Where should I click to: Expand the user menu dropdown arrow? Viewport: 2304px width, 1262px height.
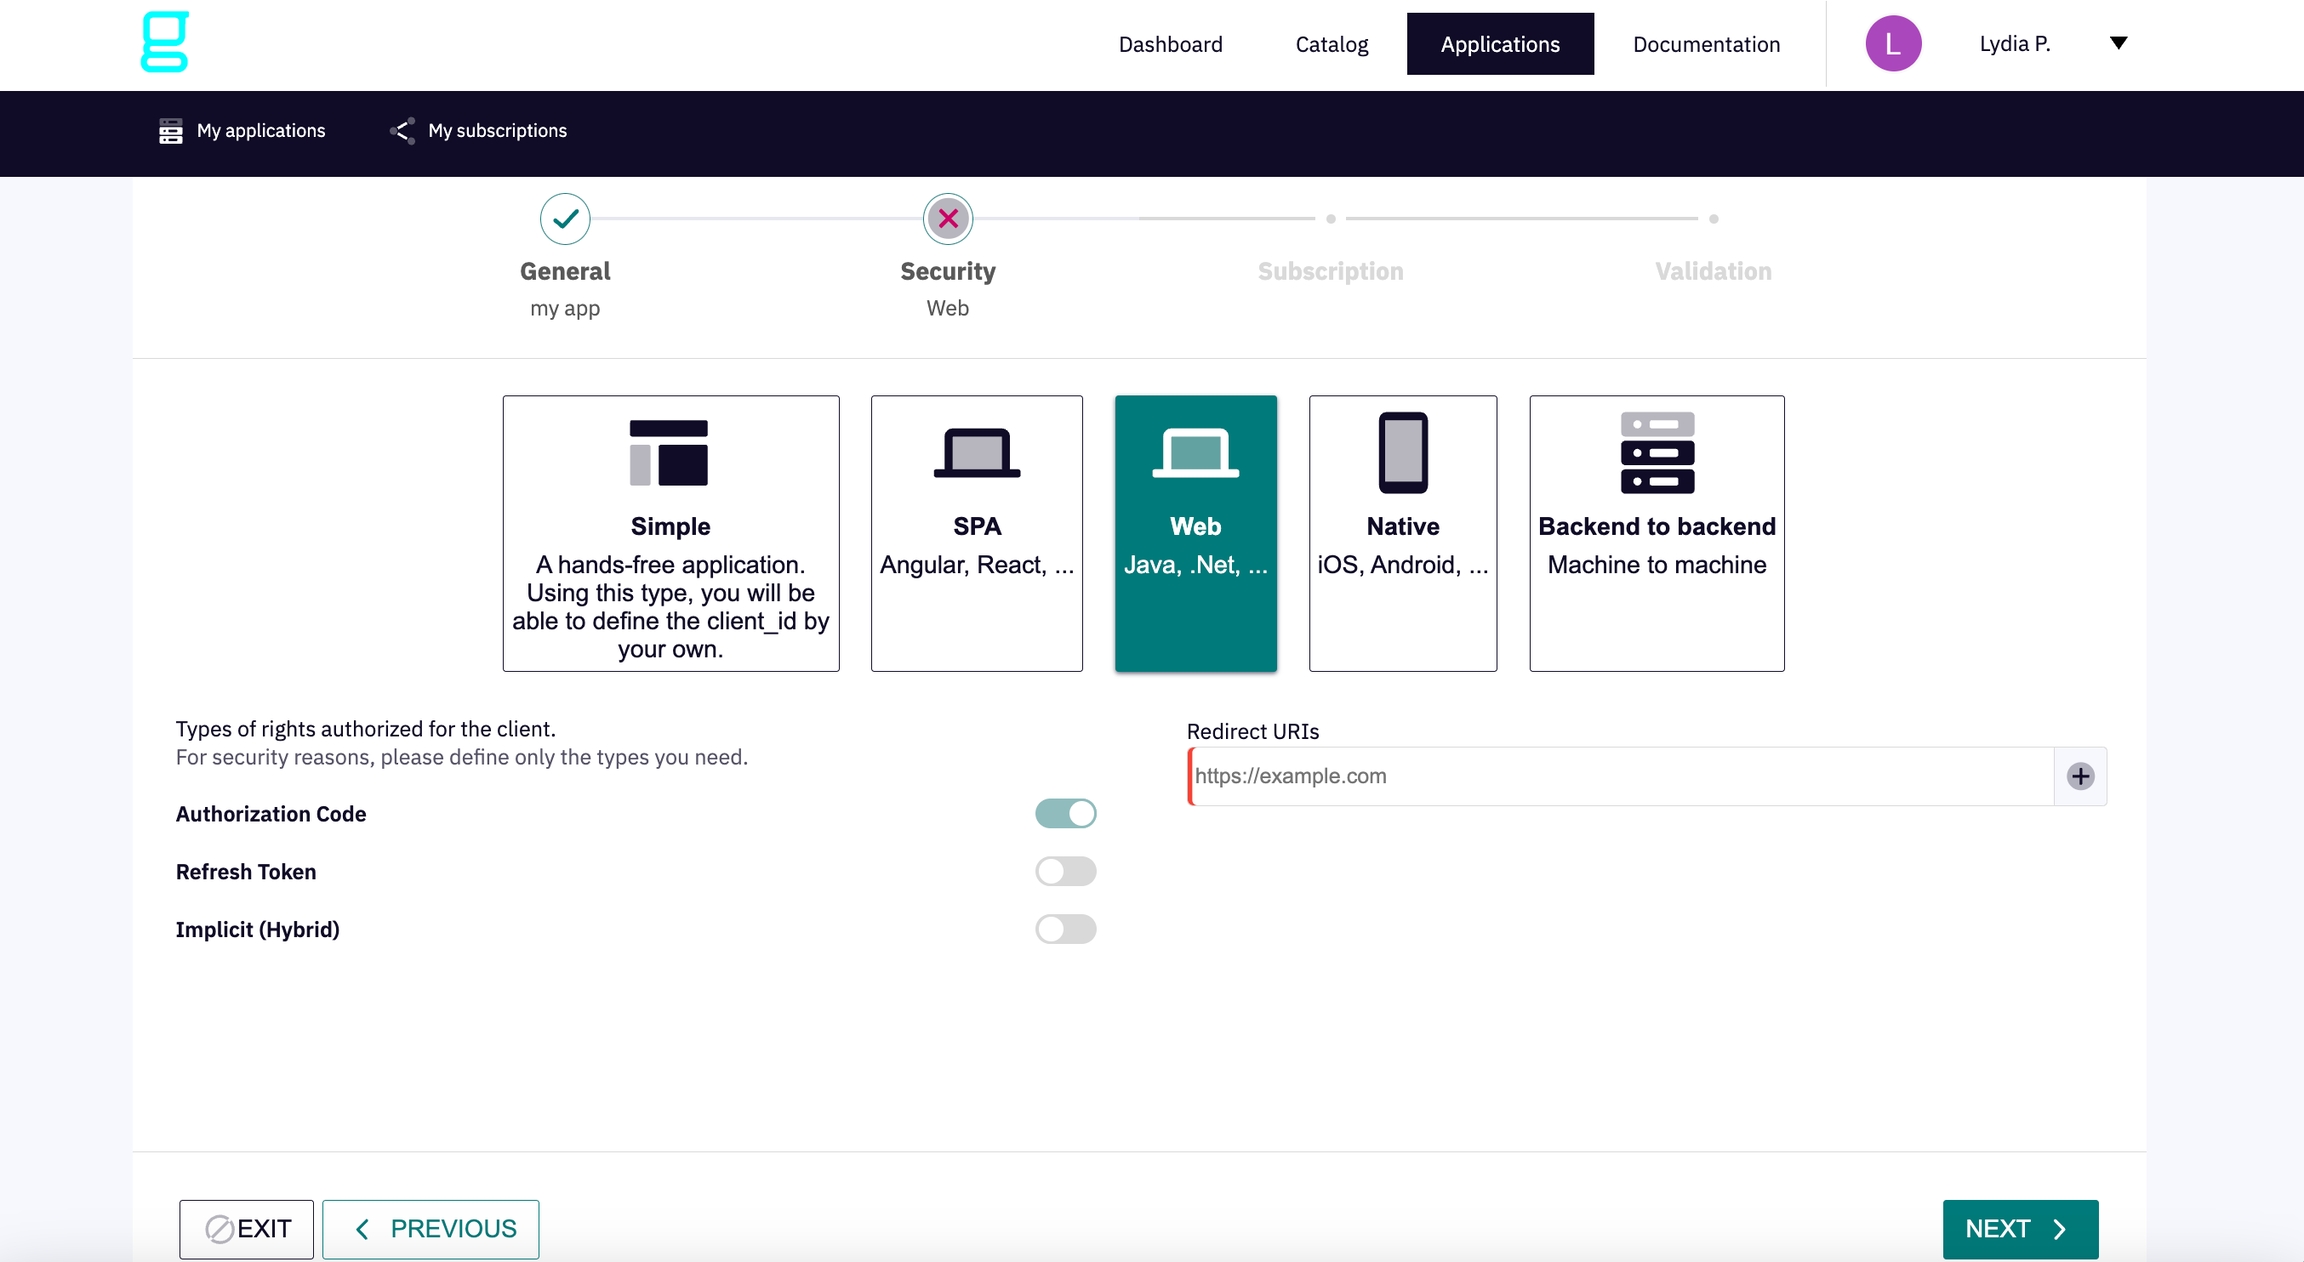coord(2118,43)
